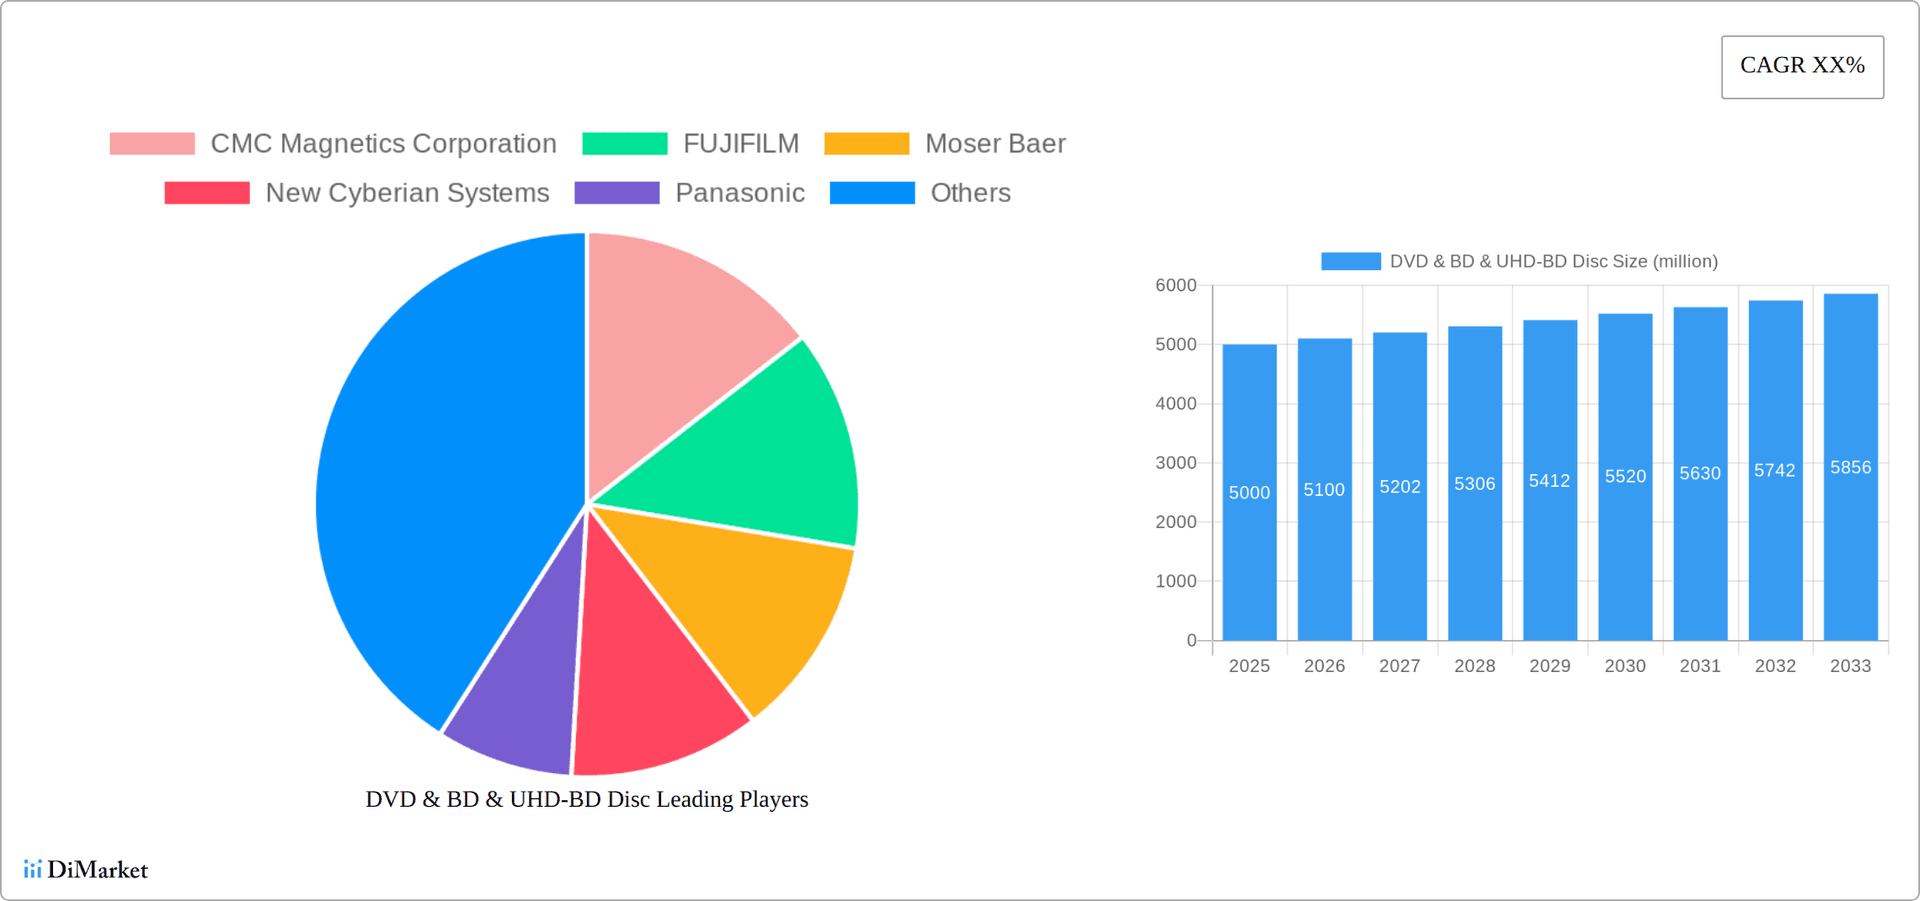
Task: Click the CAGR XX% button
Action: point(1802,66)
